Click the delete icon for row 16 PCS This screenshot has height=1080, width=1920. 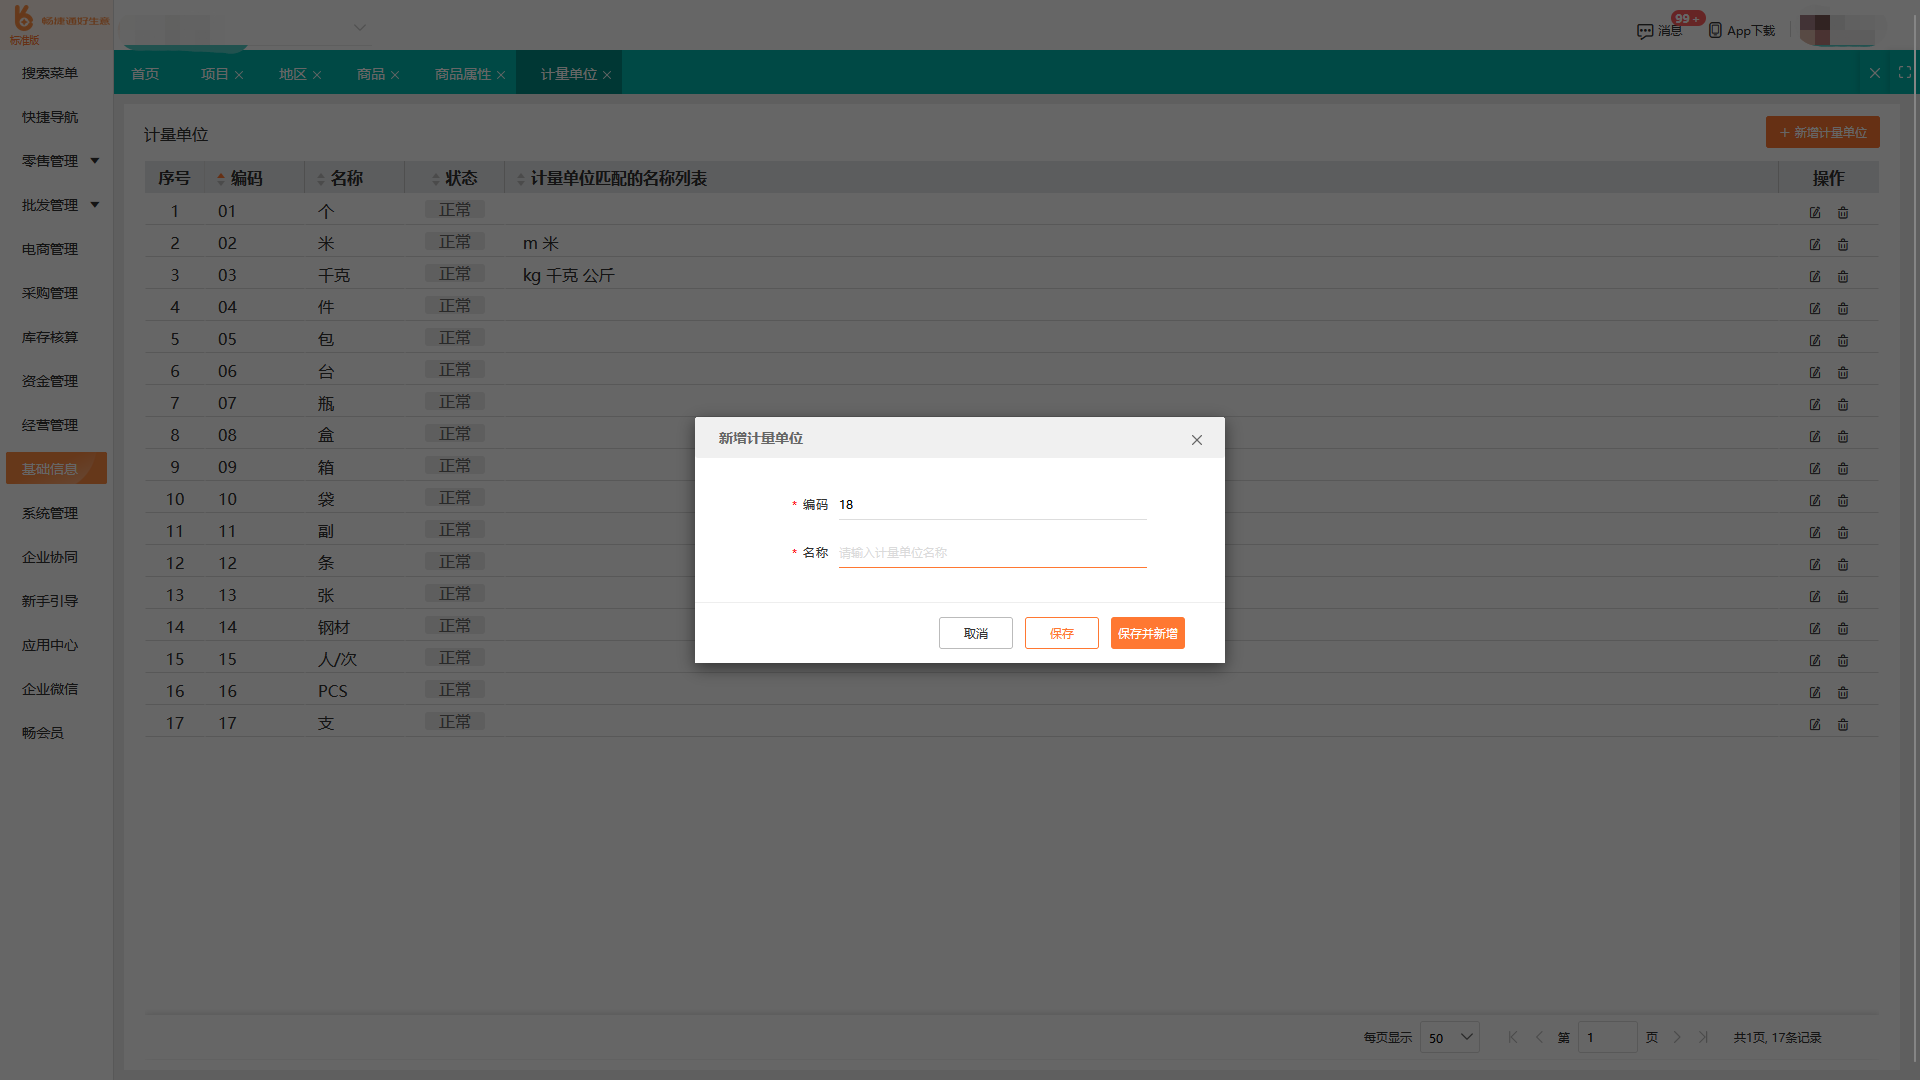pyautogui.click(x=1844, y=691)
